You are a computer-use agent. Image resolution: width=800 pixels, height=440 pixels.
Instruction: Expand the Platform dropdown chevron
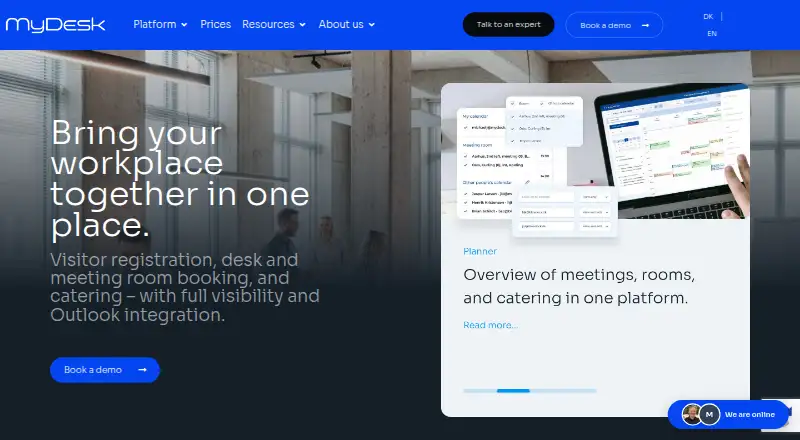coord(184,25)
